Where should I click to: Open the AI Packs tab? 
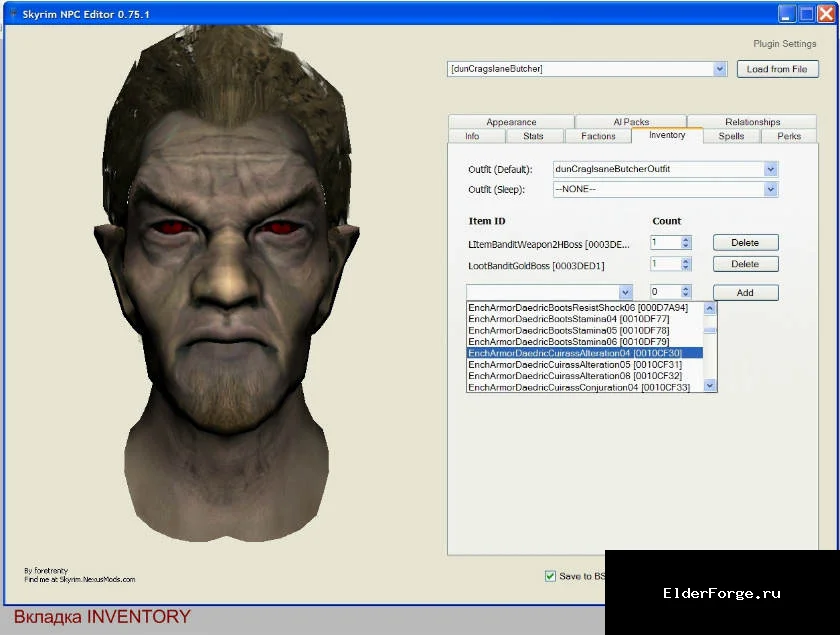pos(630,122)
